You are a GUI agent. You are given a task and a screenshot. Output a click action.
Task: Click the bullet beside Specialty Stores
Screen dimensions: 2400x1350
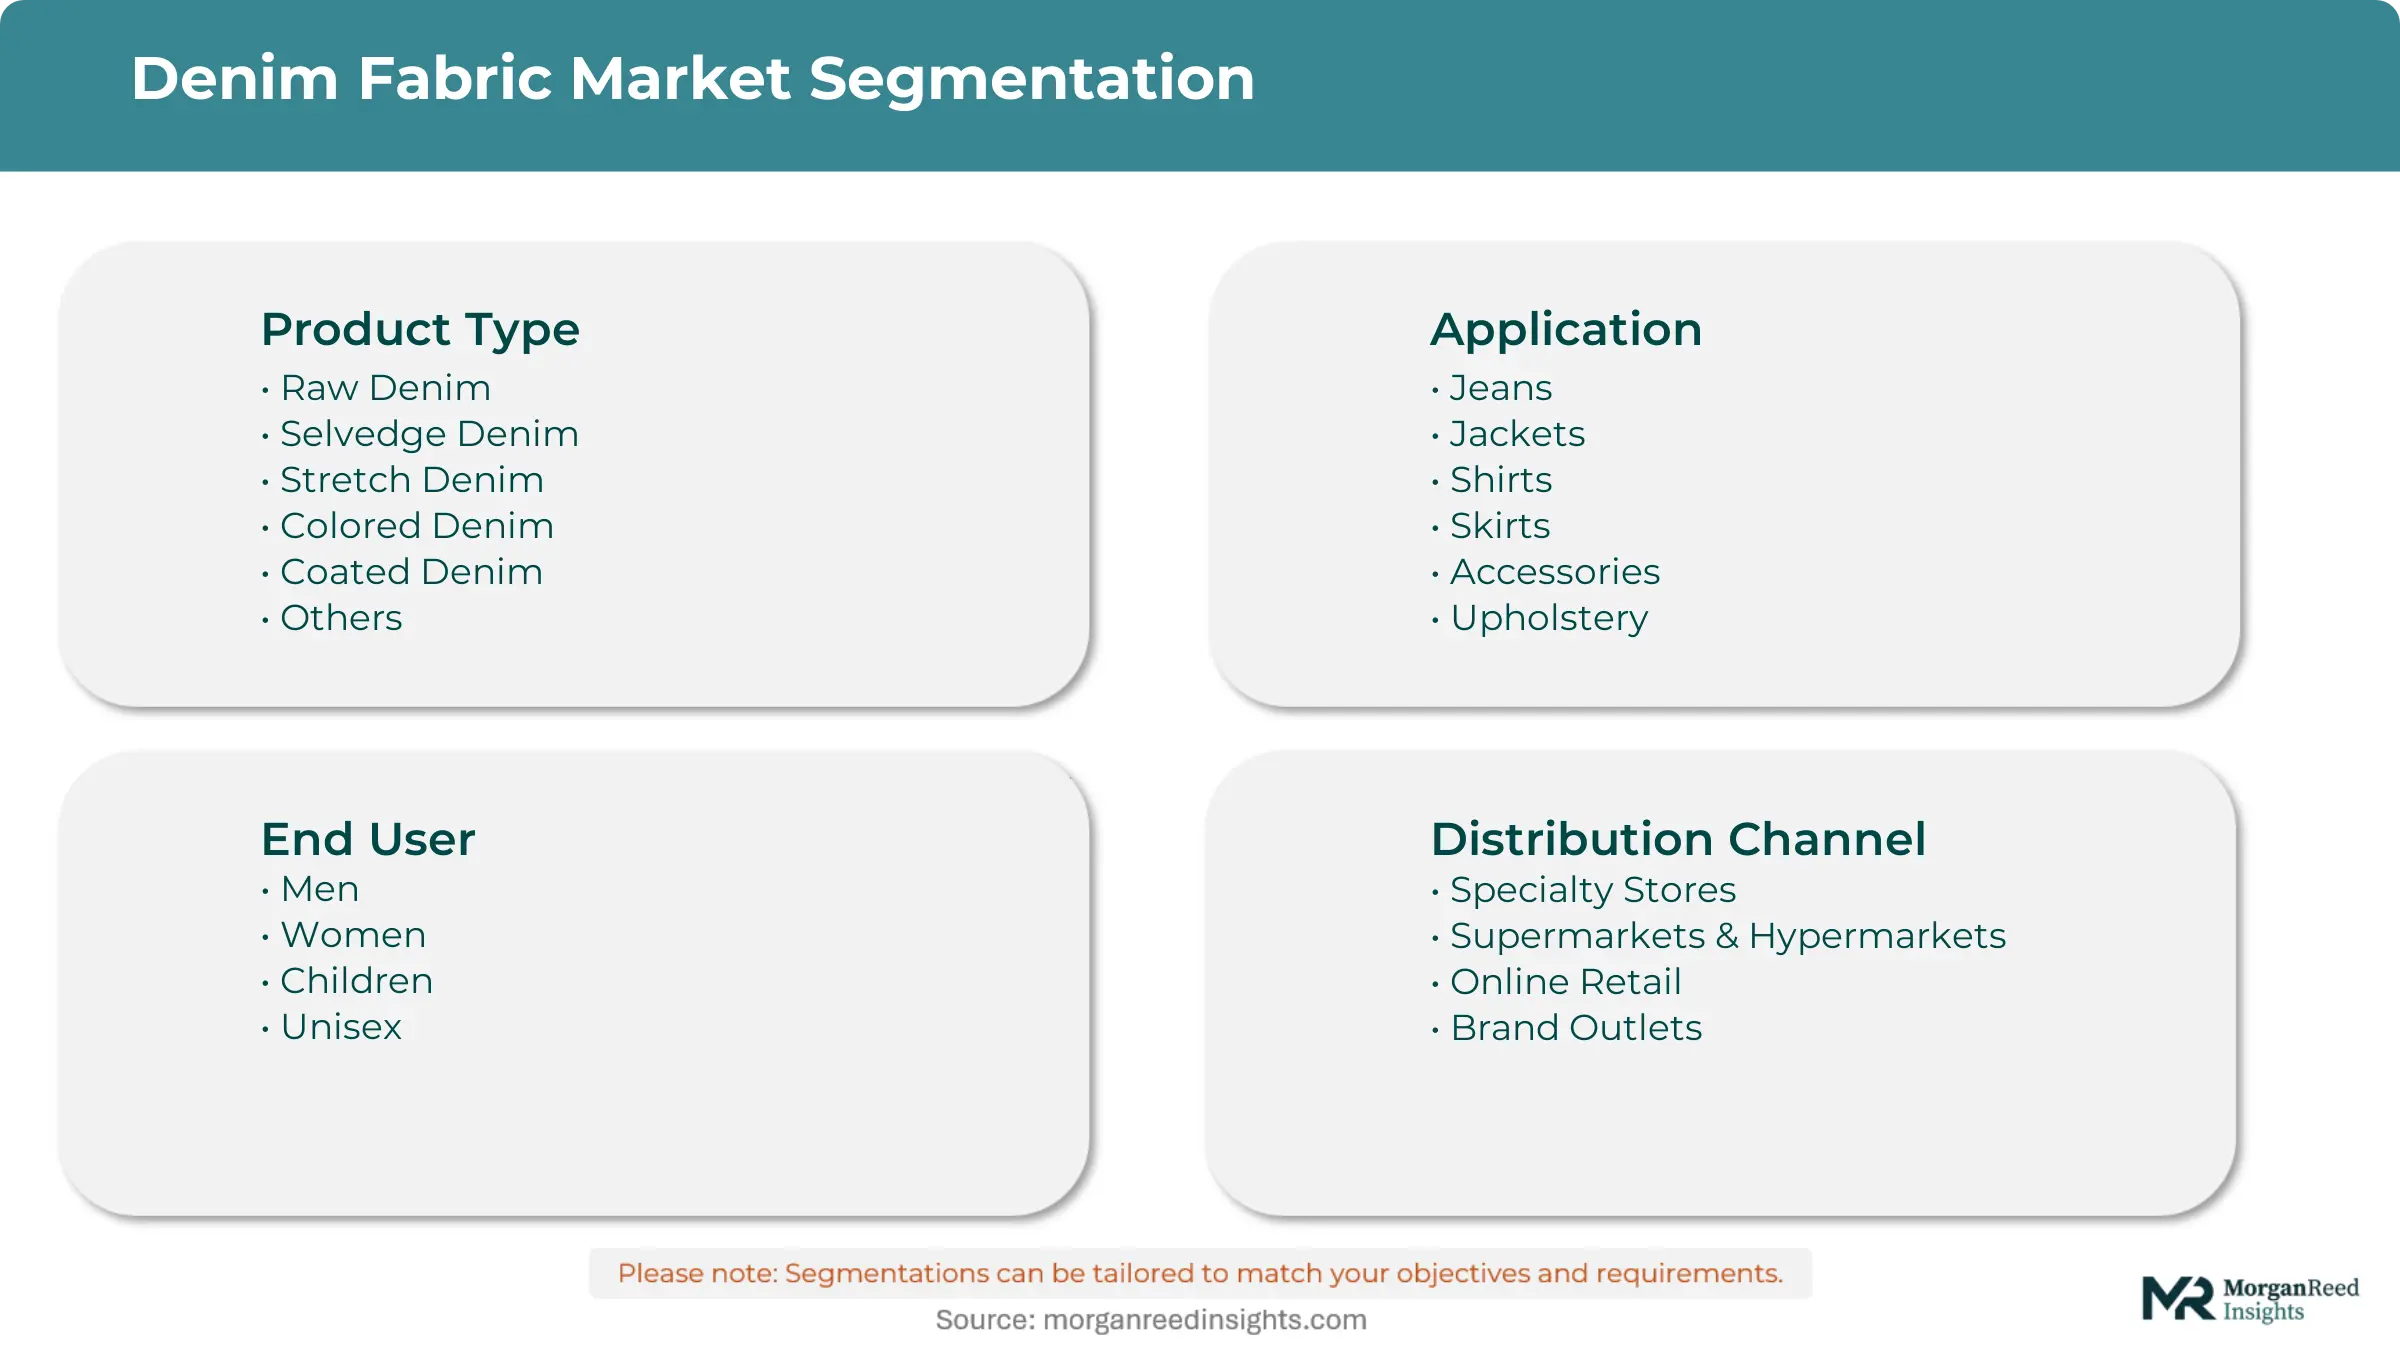[1437, 891]
